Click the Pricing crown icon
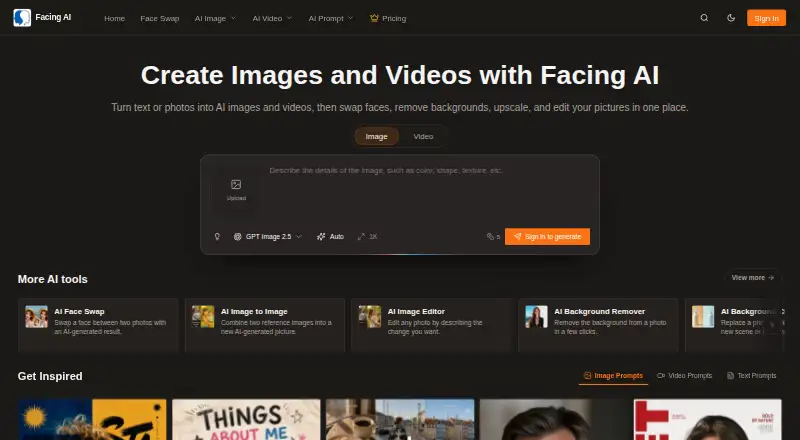Viewport: 800px width, 440px height. [x=374, y=18]
